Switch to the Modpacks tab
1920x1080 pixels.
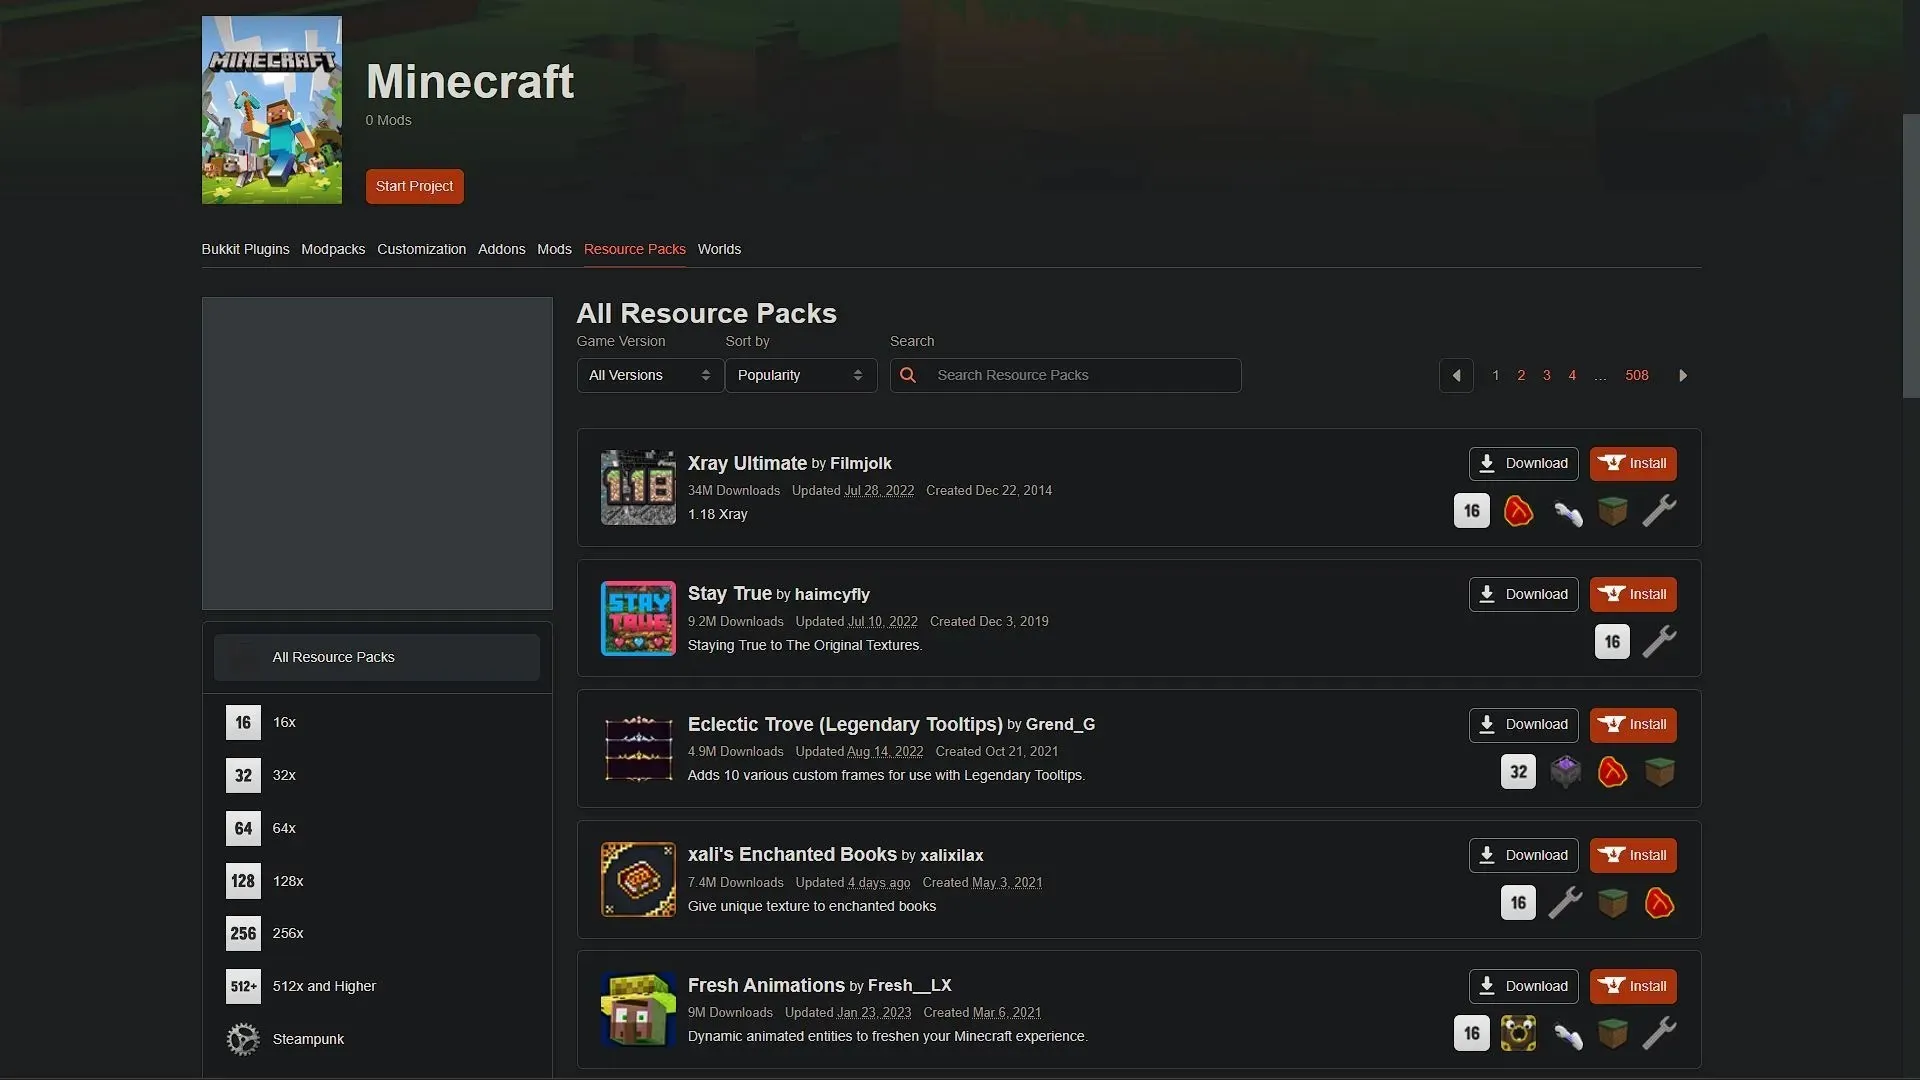332,249
